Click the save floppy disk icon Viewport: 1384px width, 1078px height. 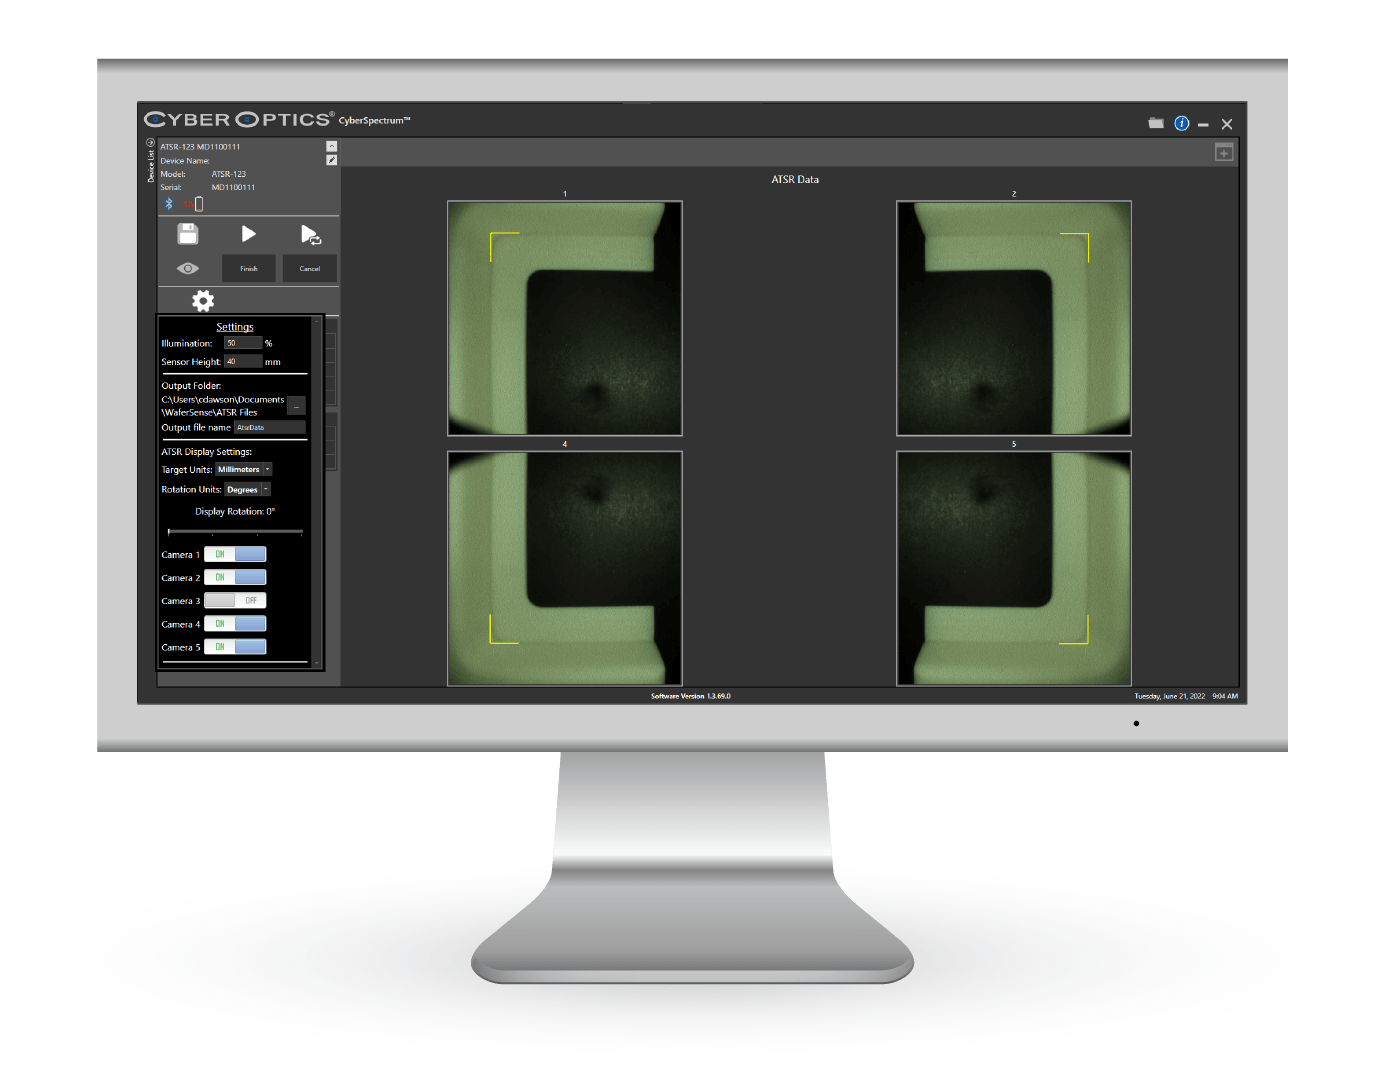[188, 234]
